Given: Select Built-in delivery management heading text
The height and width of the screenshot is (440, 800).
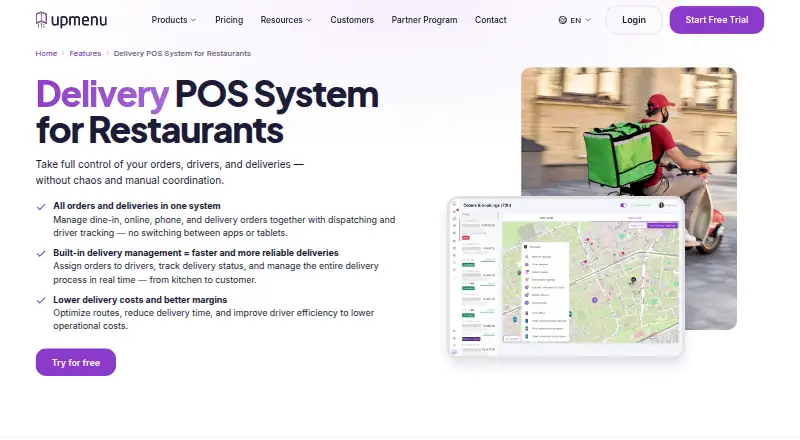Looking at the screenshot, I should [196, 253].
